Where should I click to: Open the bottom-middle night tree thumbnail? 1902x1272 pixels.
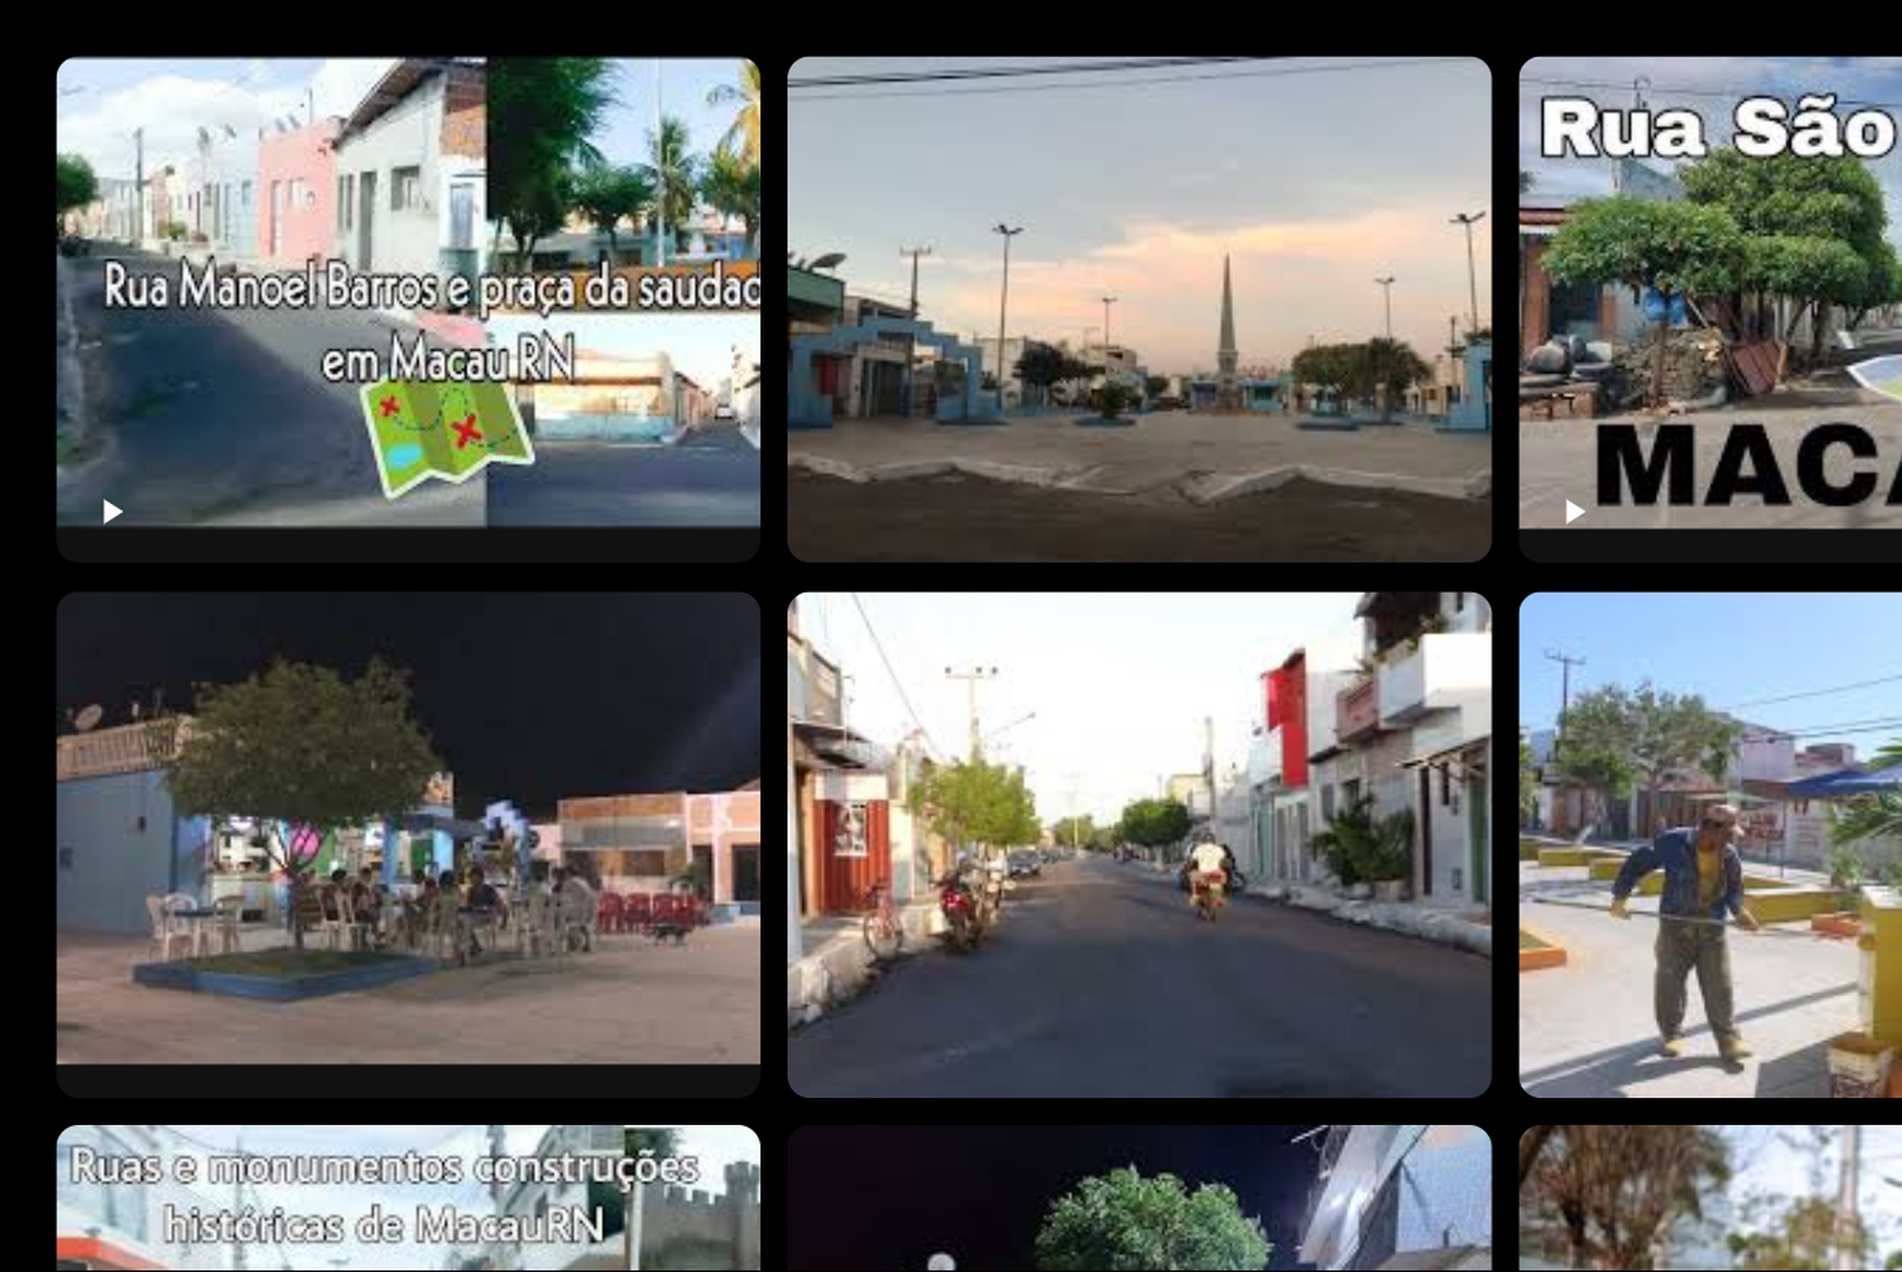(1138, 1198)
